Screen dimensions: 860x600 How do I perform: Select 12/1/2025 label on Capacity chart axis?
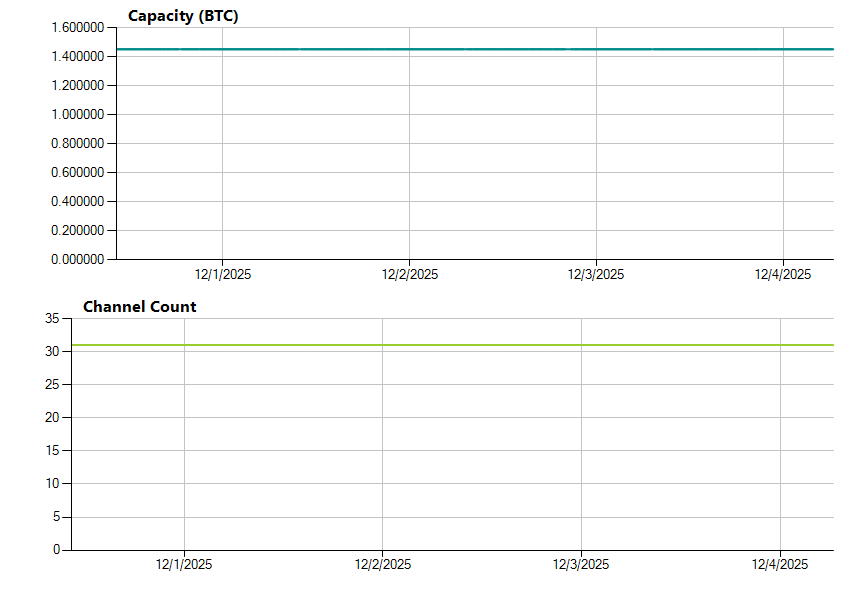[x=222, y=274]
